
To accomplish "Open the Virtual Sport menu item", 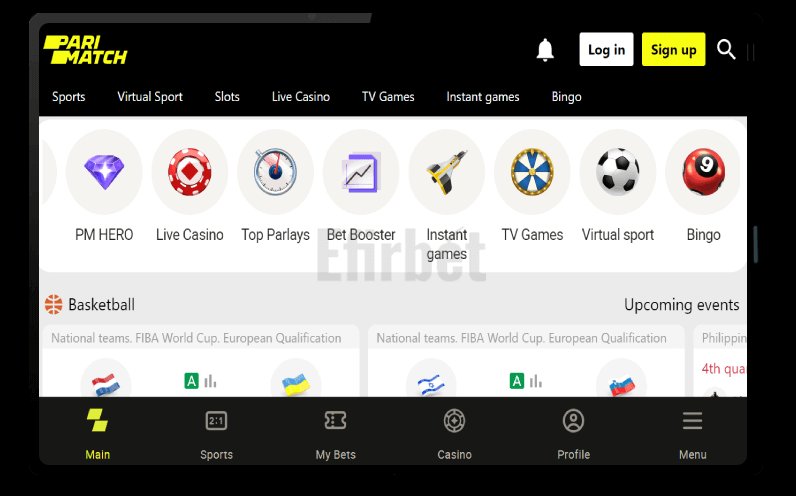I will pos(150,97).
